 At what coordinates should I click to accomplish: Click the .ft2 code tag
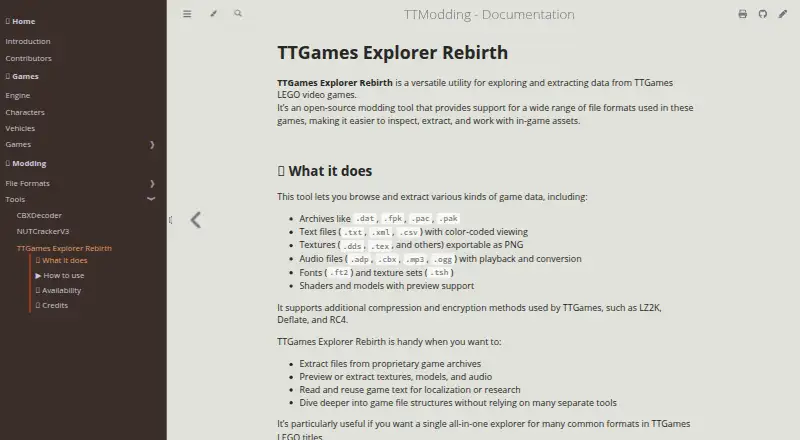(339, 273)
